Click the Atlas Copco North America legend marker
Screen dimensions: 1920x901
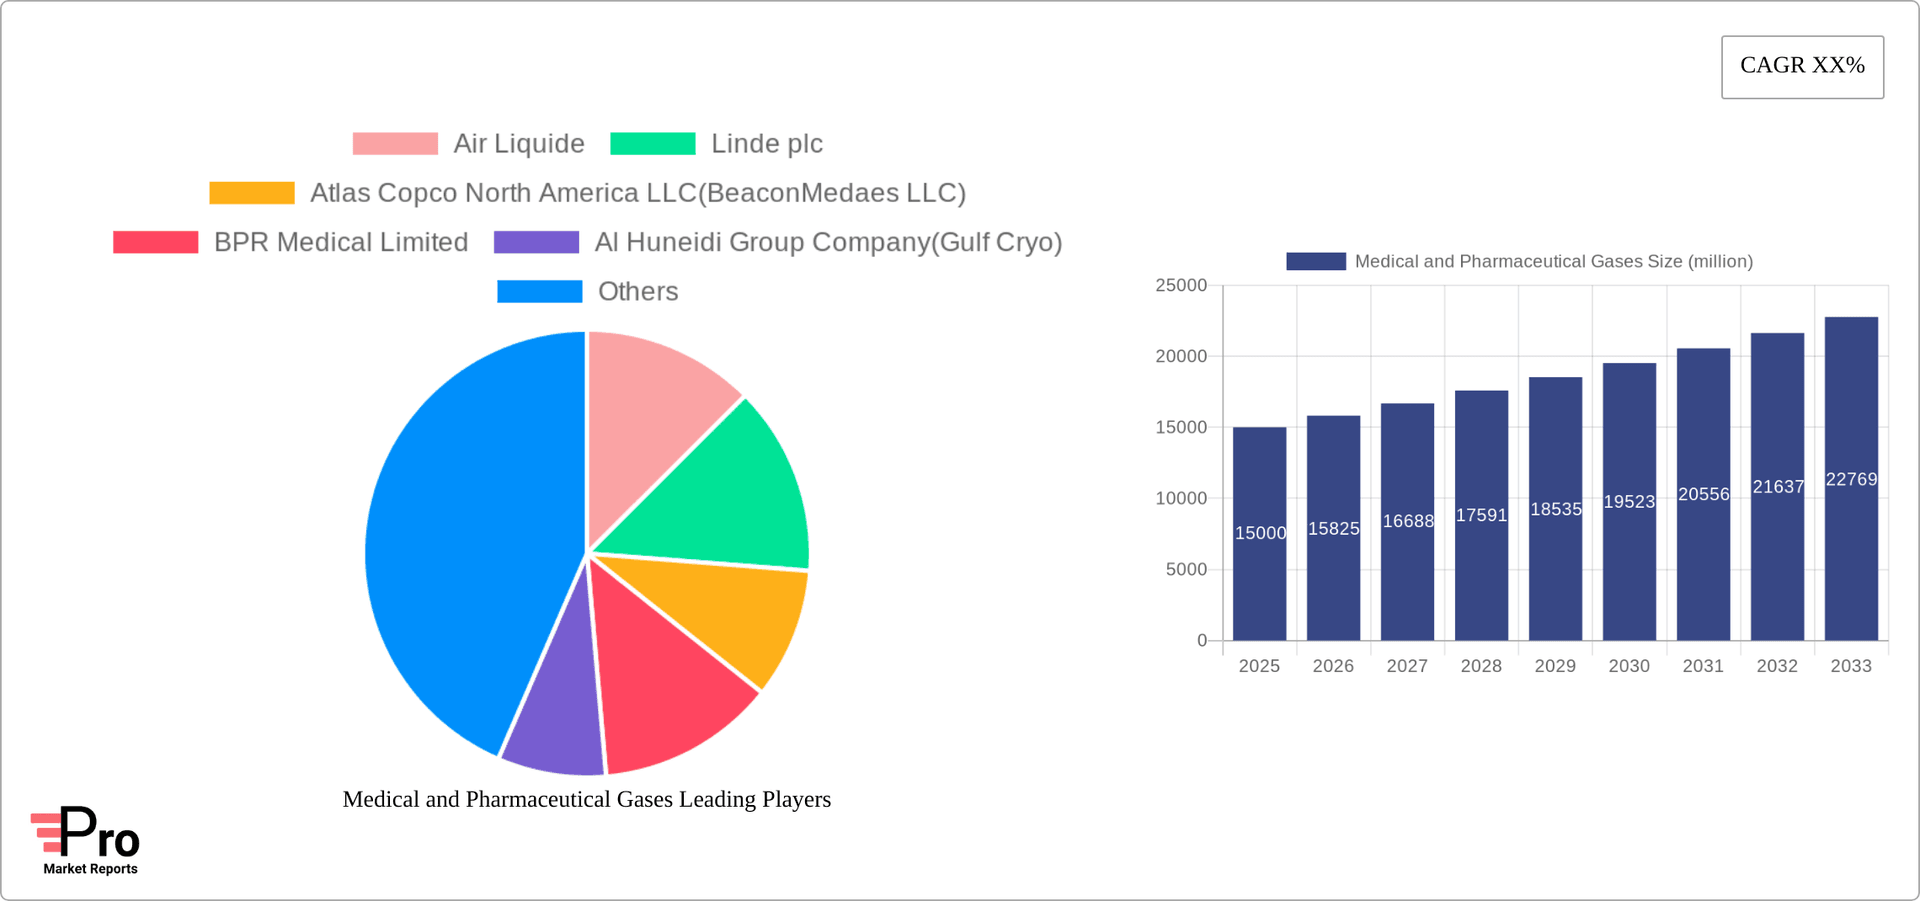[x=251, y=192]
